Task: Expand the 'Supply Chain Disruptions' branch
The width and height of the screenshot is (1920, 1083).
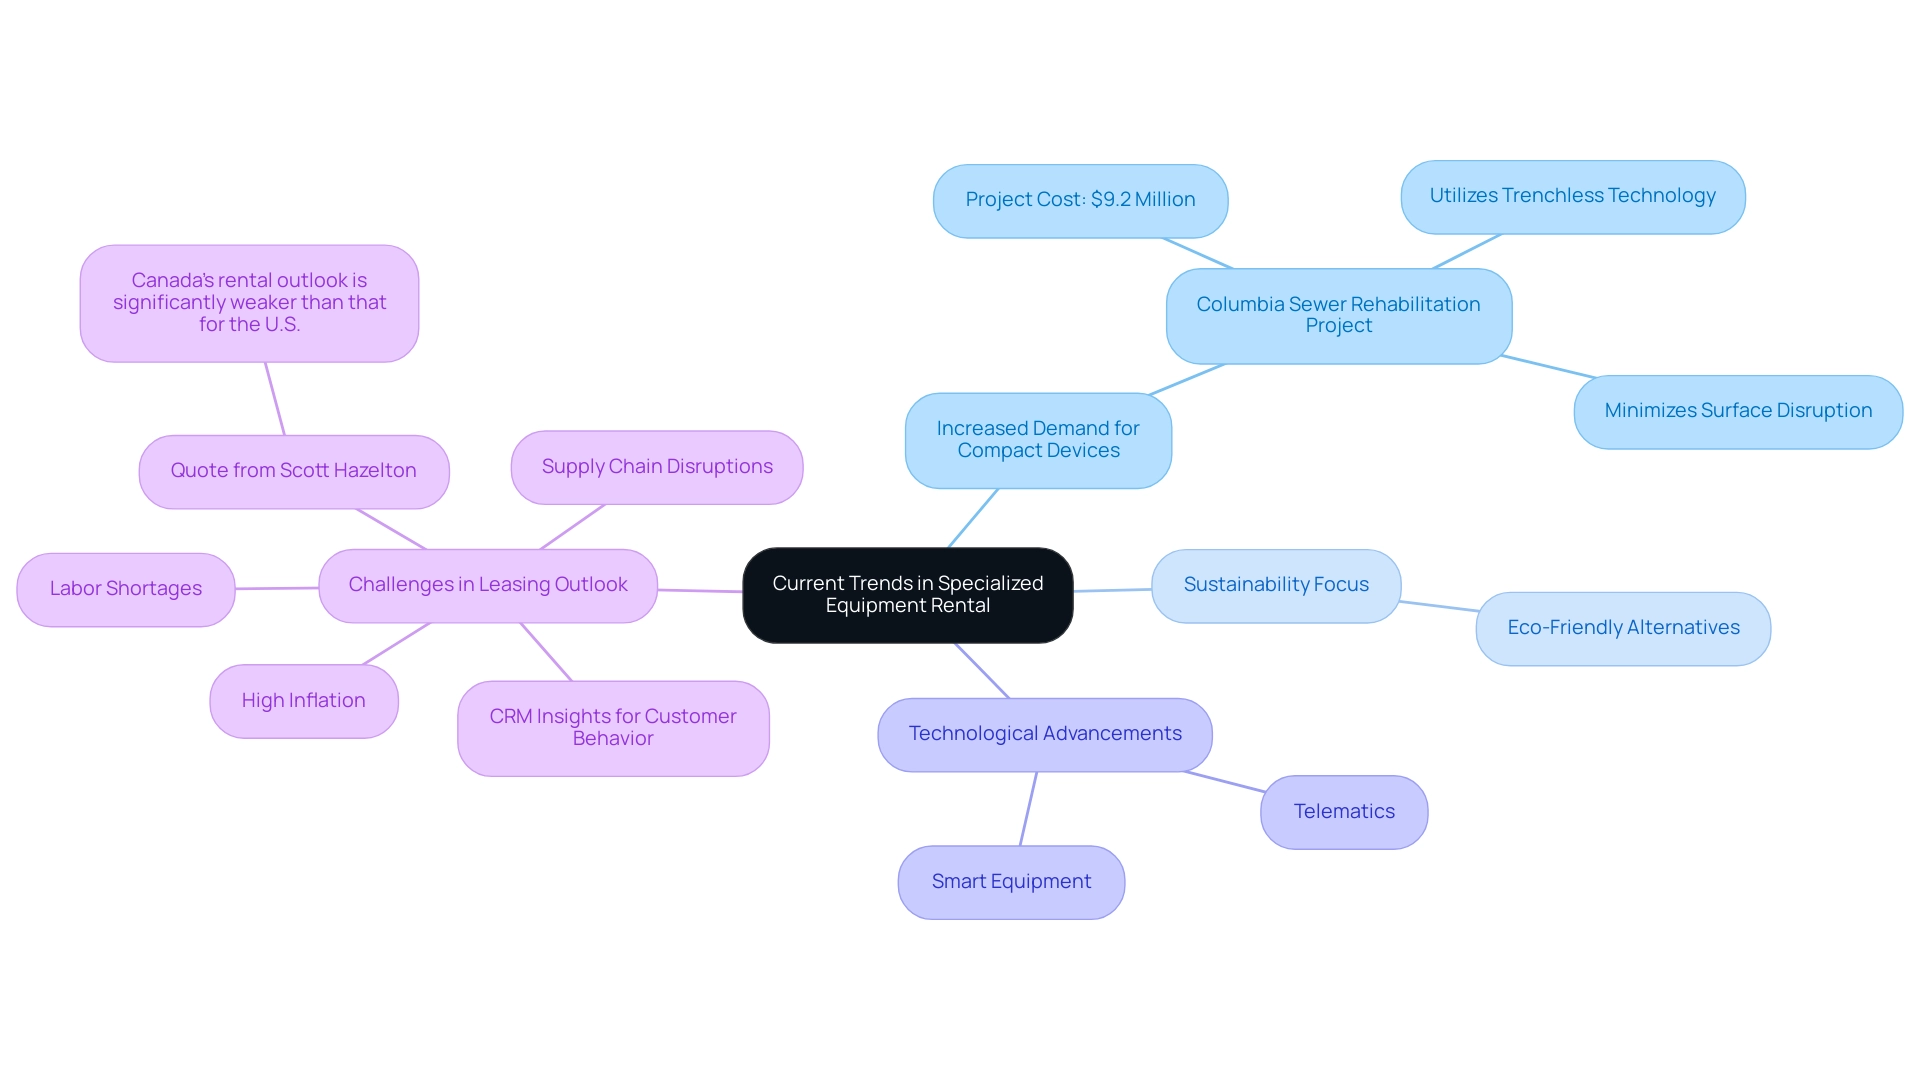Action: tap(659, 466)
